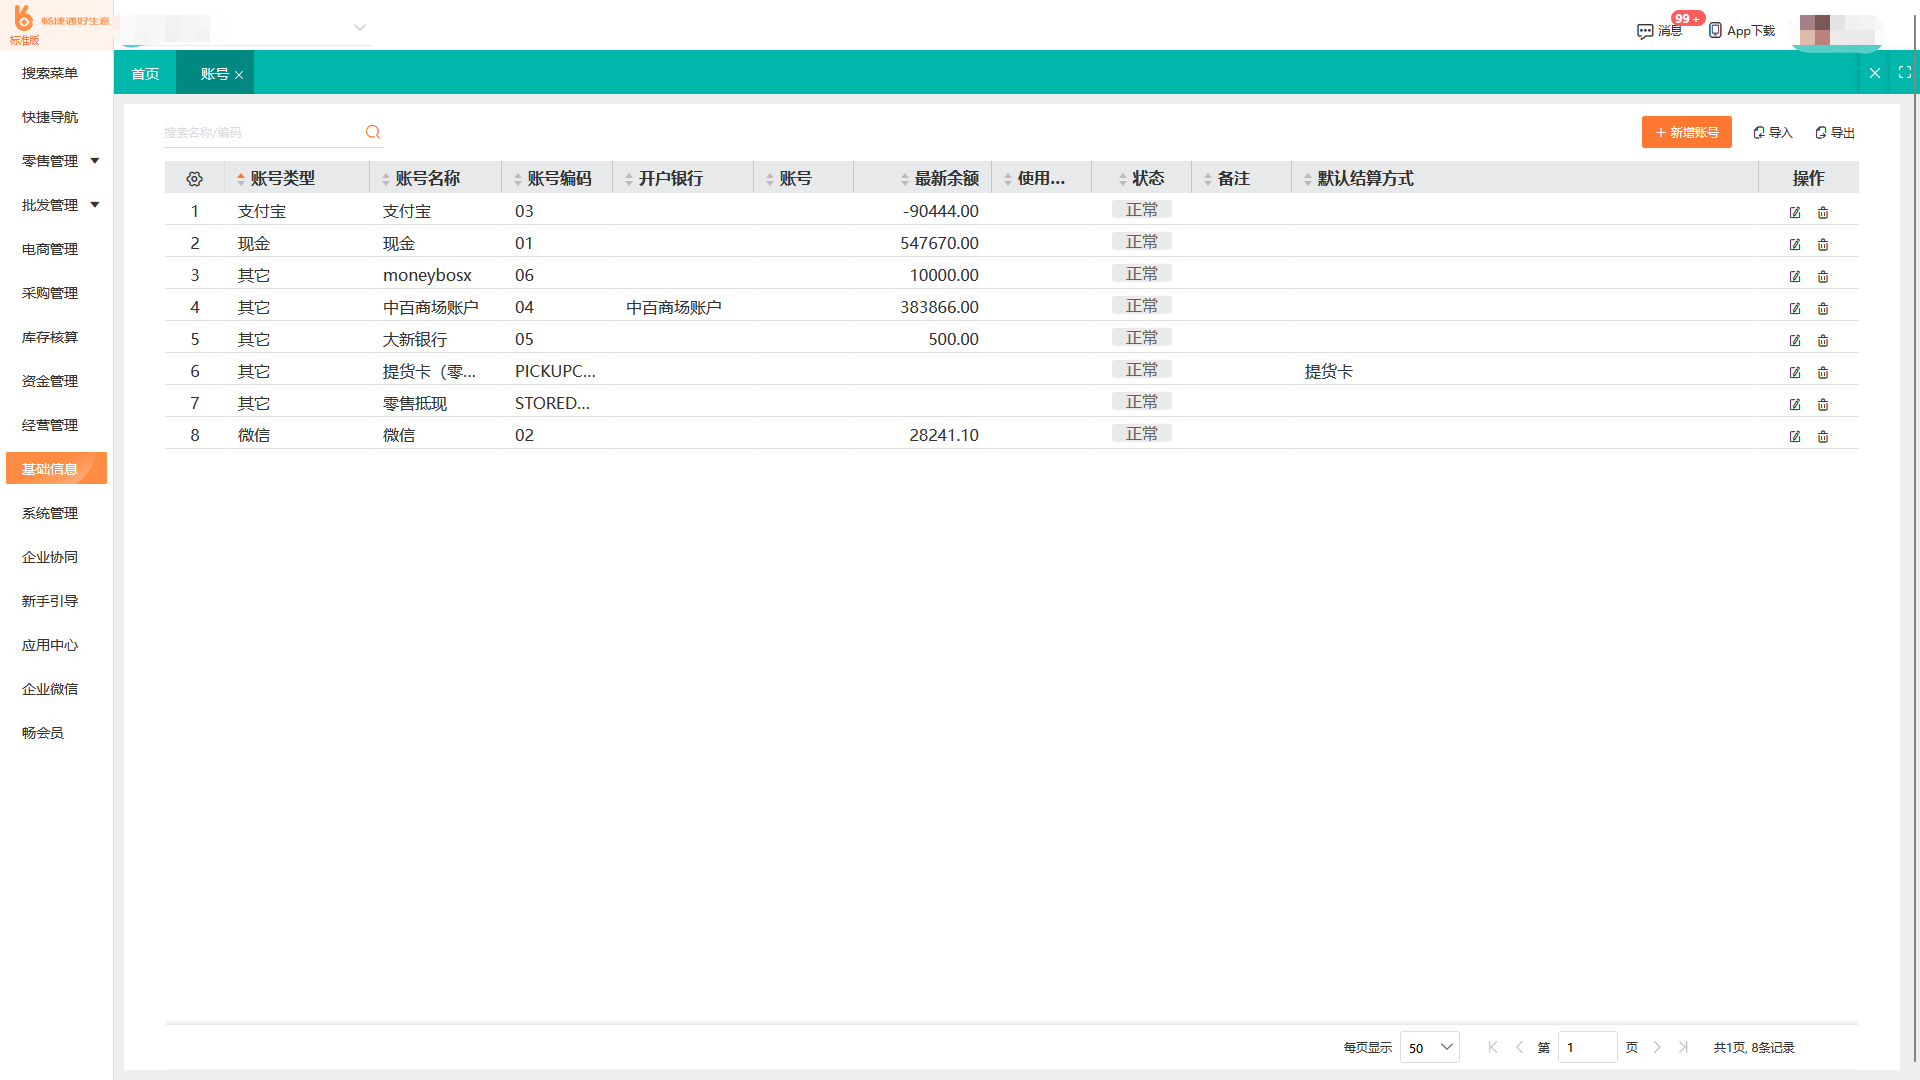Click the edit icon for moneybosx account
This screenshot has height=1080, width=1920.
[x=1795, y=274]
